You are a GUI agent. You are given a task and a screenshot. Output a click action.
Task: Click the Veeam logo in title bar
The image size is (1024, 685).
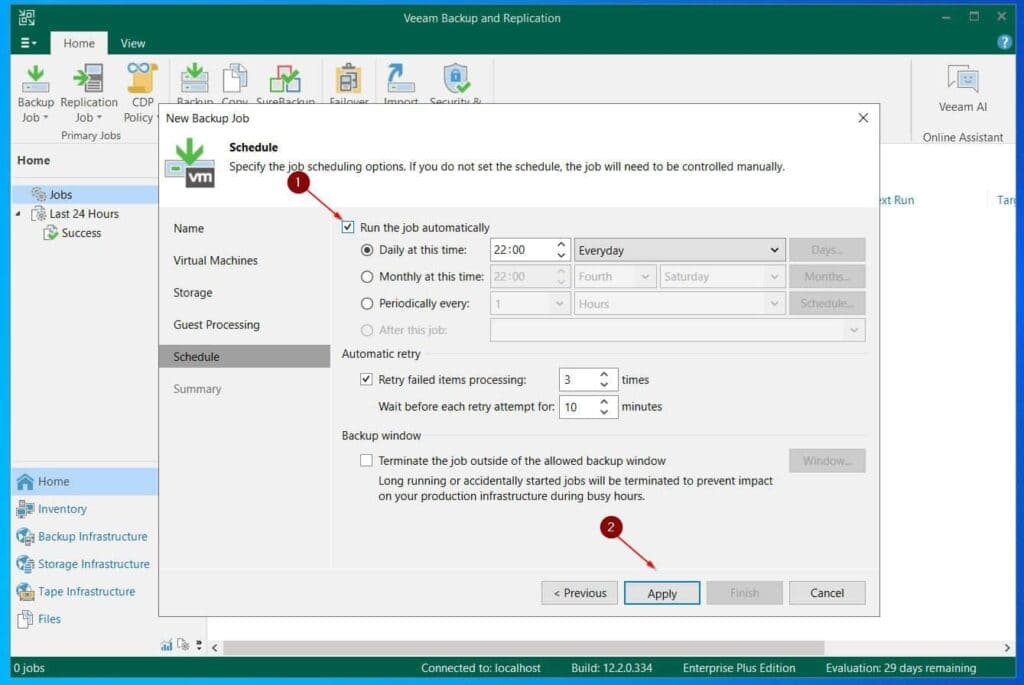(x=27, y=18)
